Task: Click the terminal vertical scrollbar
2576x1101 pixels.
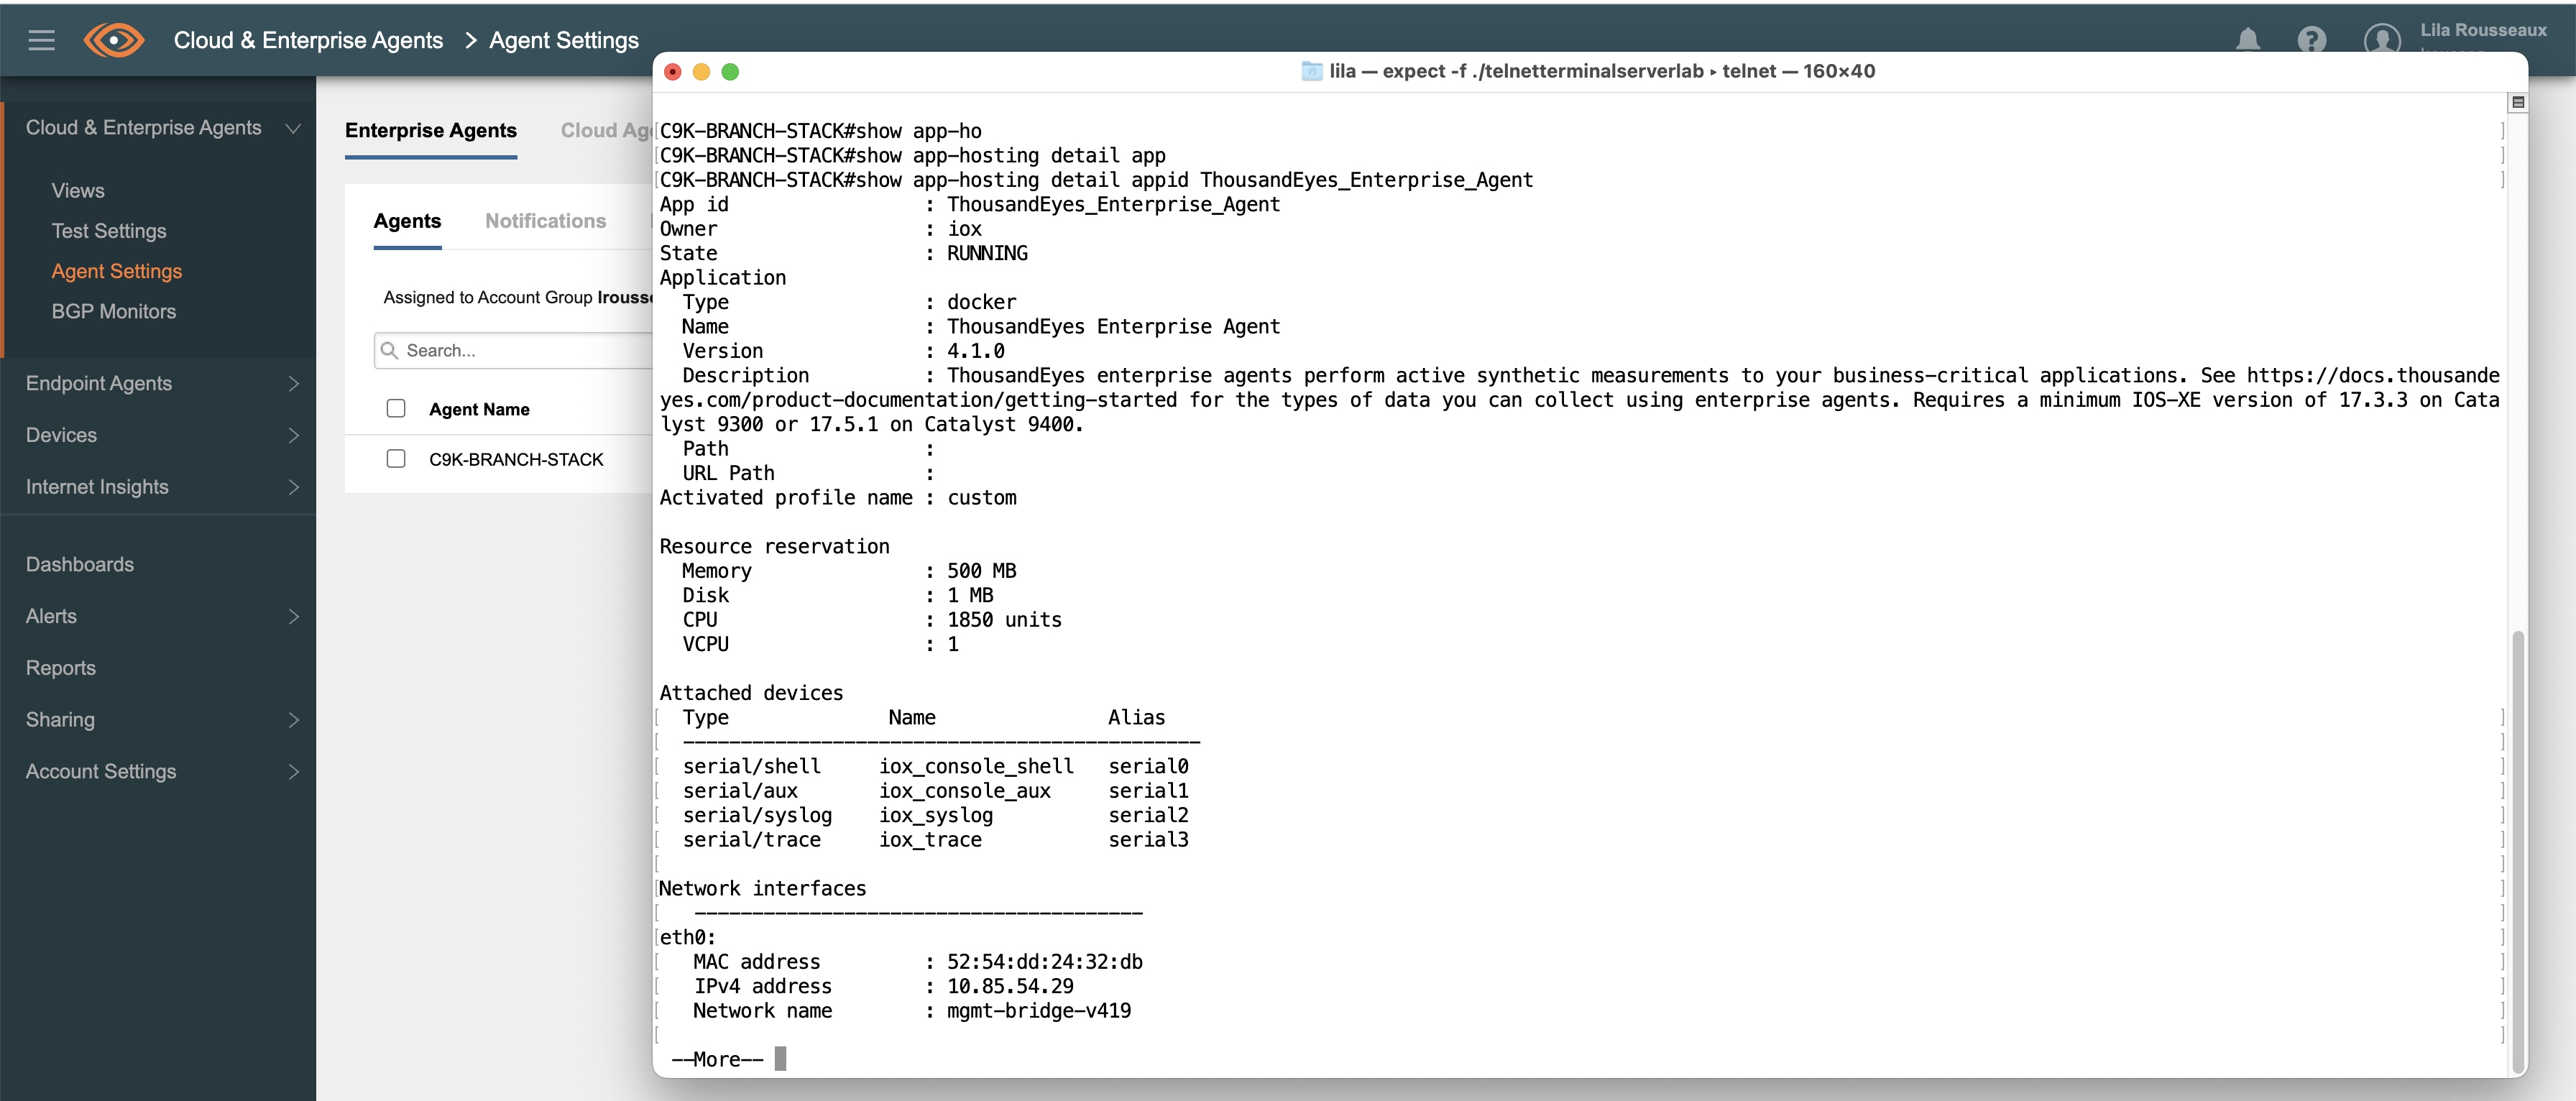Action: (x=2518, y=850)
